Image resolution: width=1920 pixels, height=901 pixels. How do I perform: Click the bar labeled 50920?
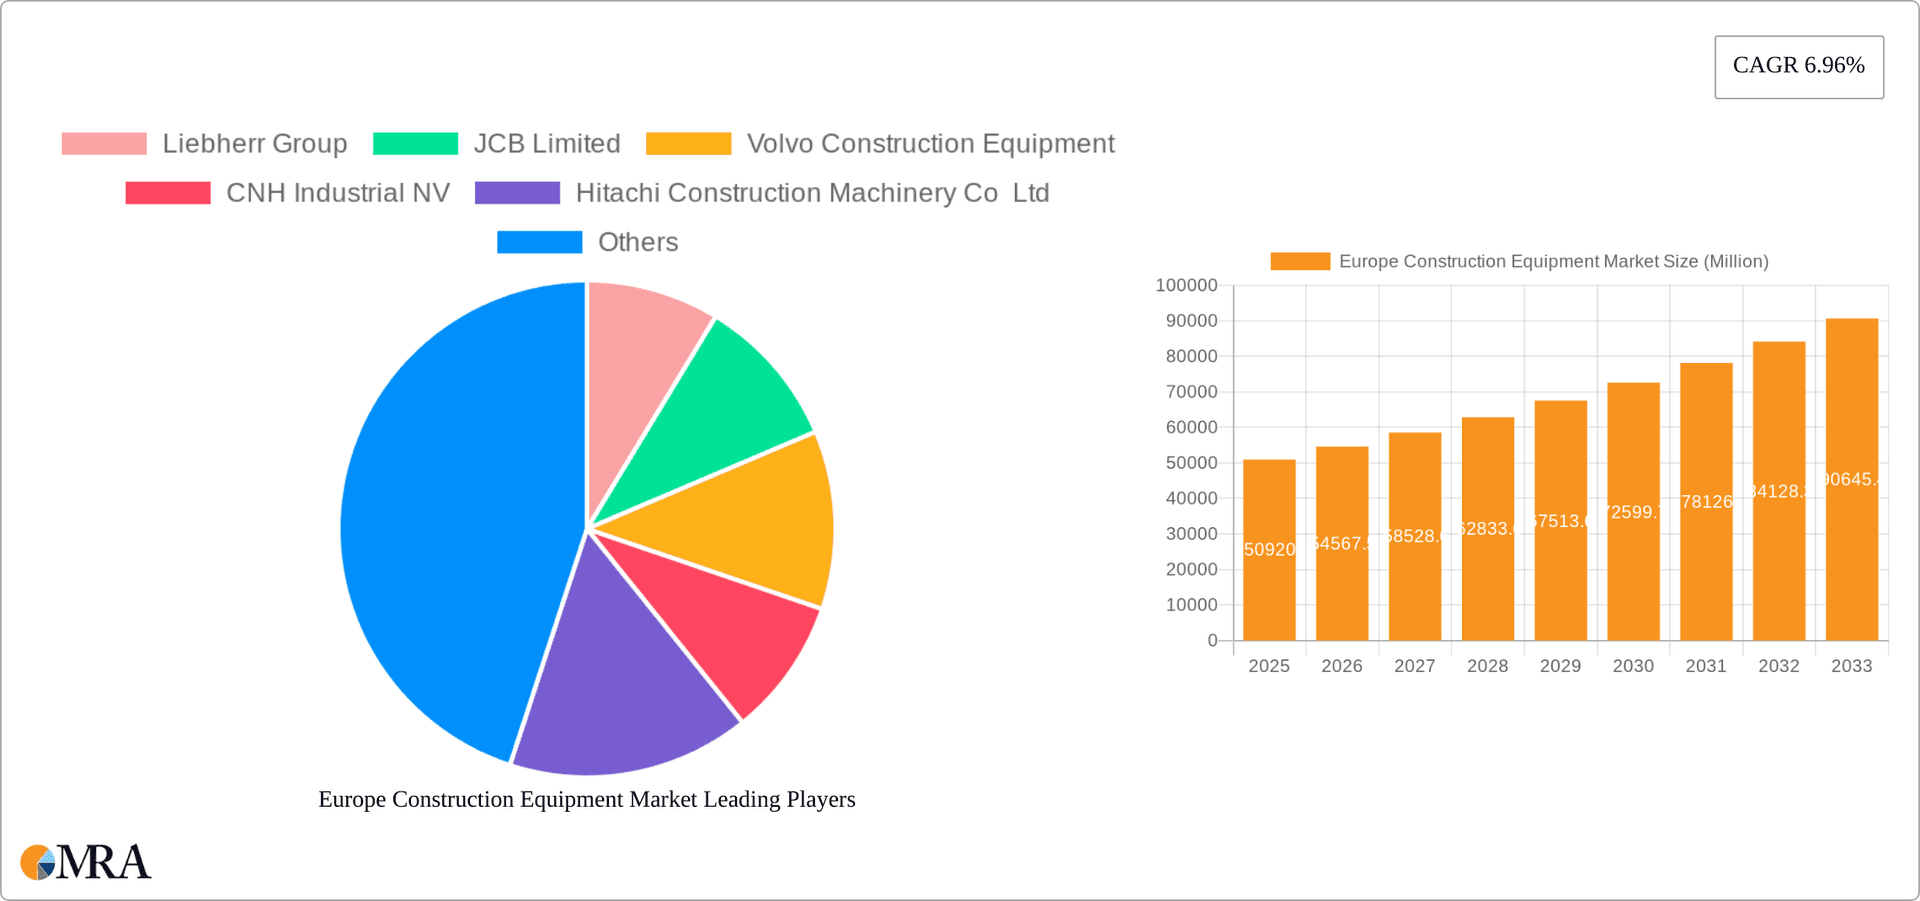[x=1269, y=550]
